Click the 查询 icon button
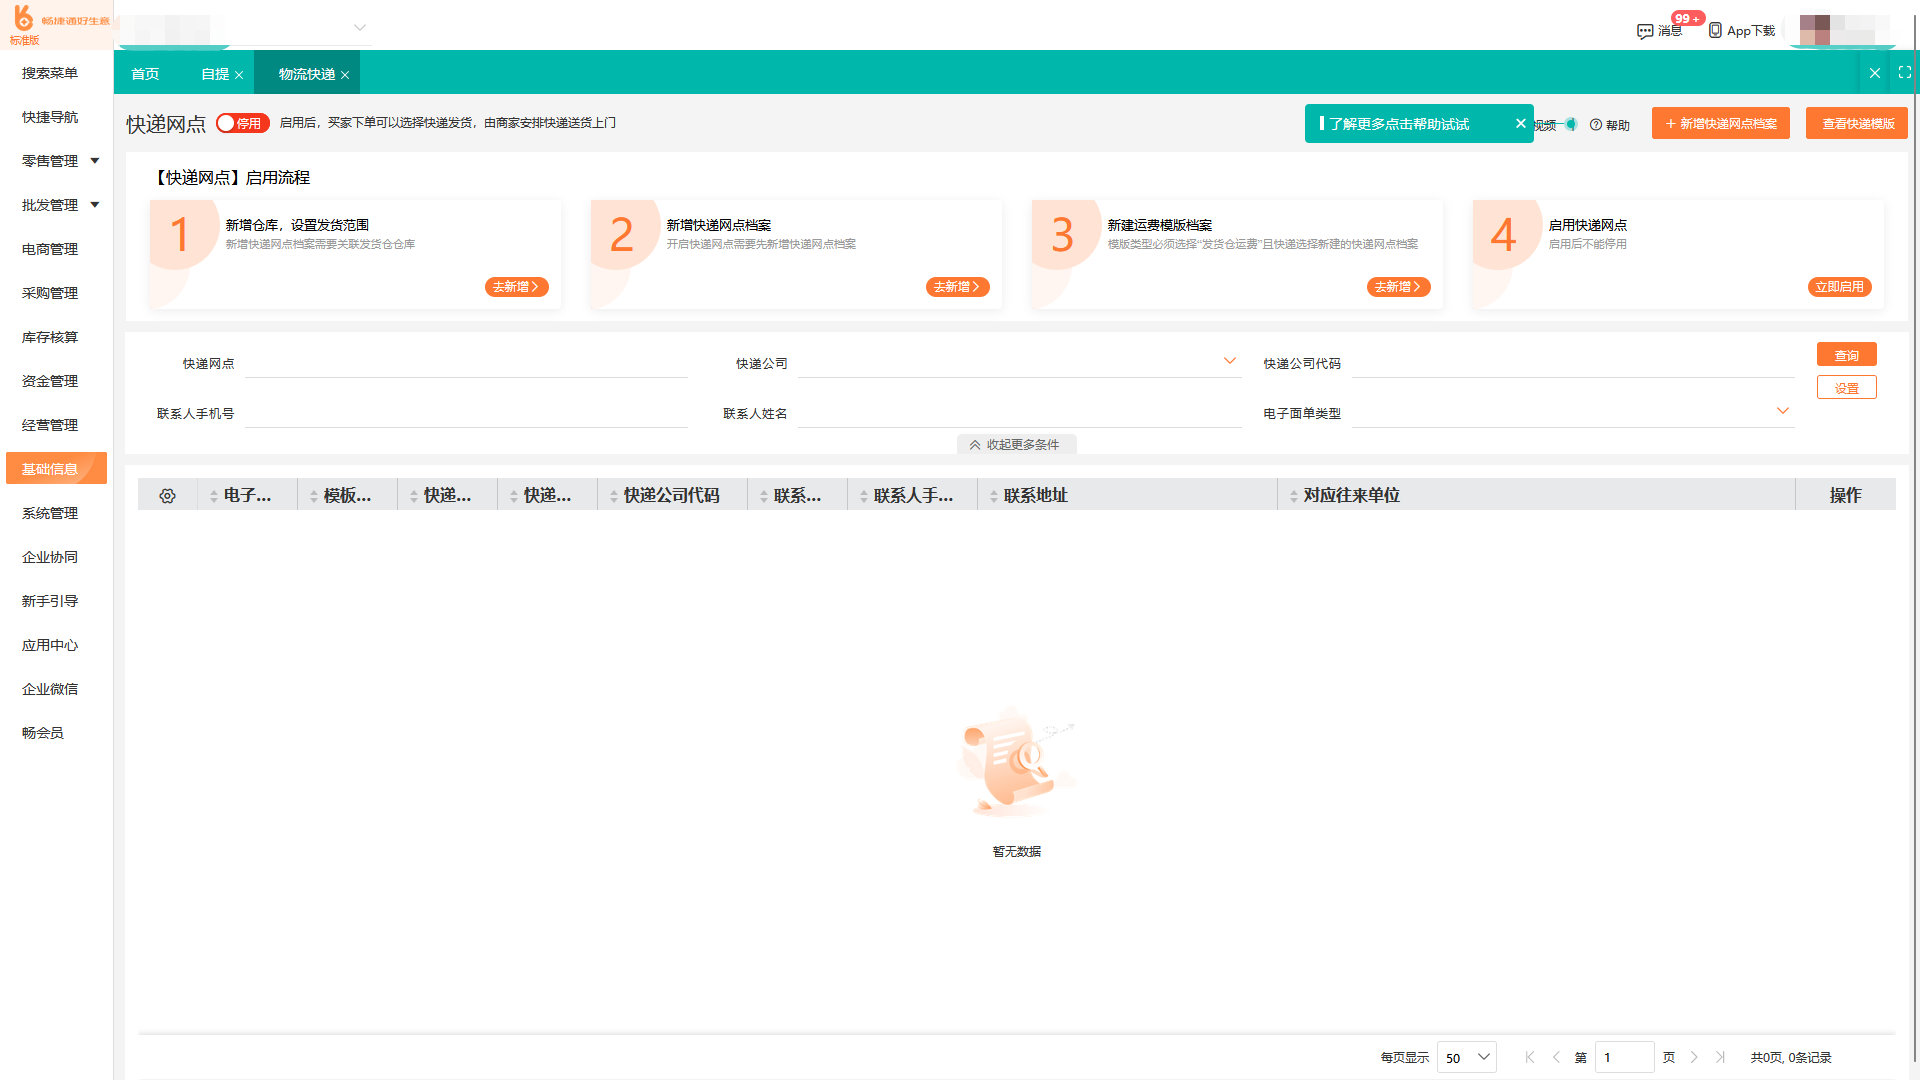This screenshot has width=1920, height=1080. (1846, 356)
